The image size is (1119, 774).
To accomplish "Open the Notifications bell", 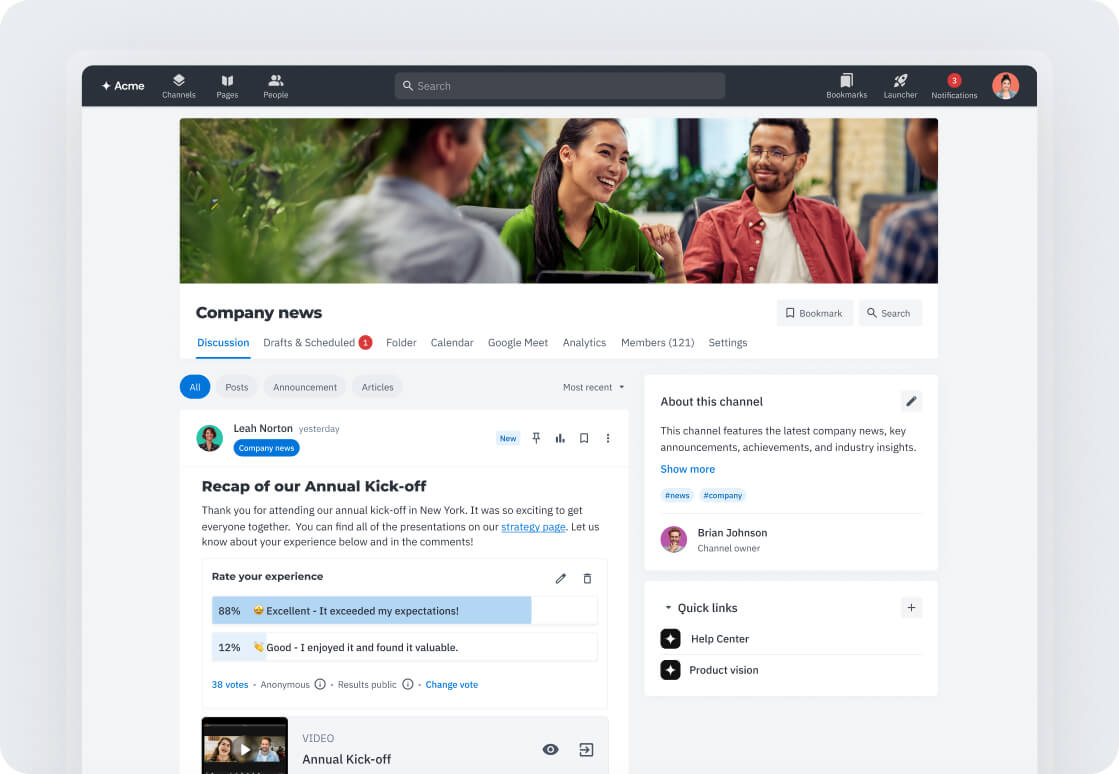I will (953, 86).
